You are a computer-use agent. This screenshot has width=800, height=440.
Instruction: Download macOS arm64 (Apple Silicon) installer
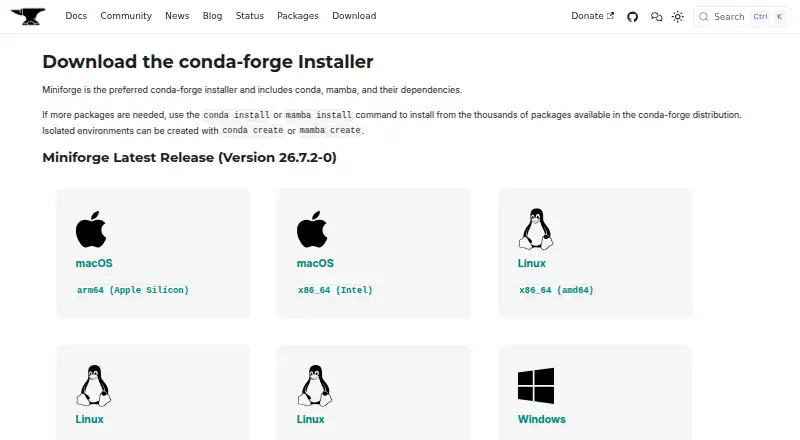click(x=133, y=290)
